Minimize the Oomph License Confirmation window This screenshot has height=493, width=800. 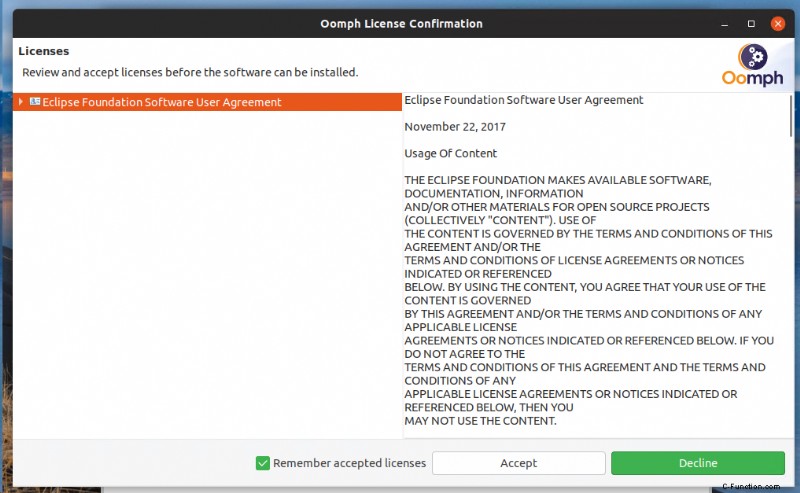(725, 23)
